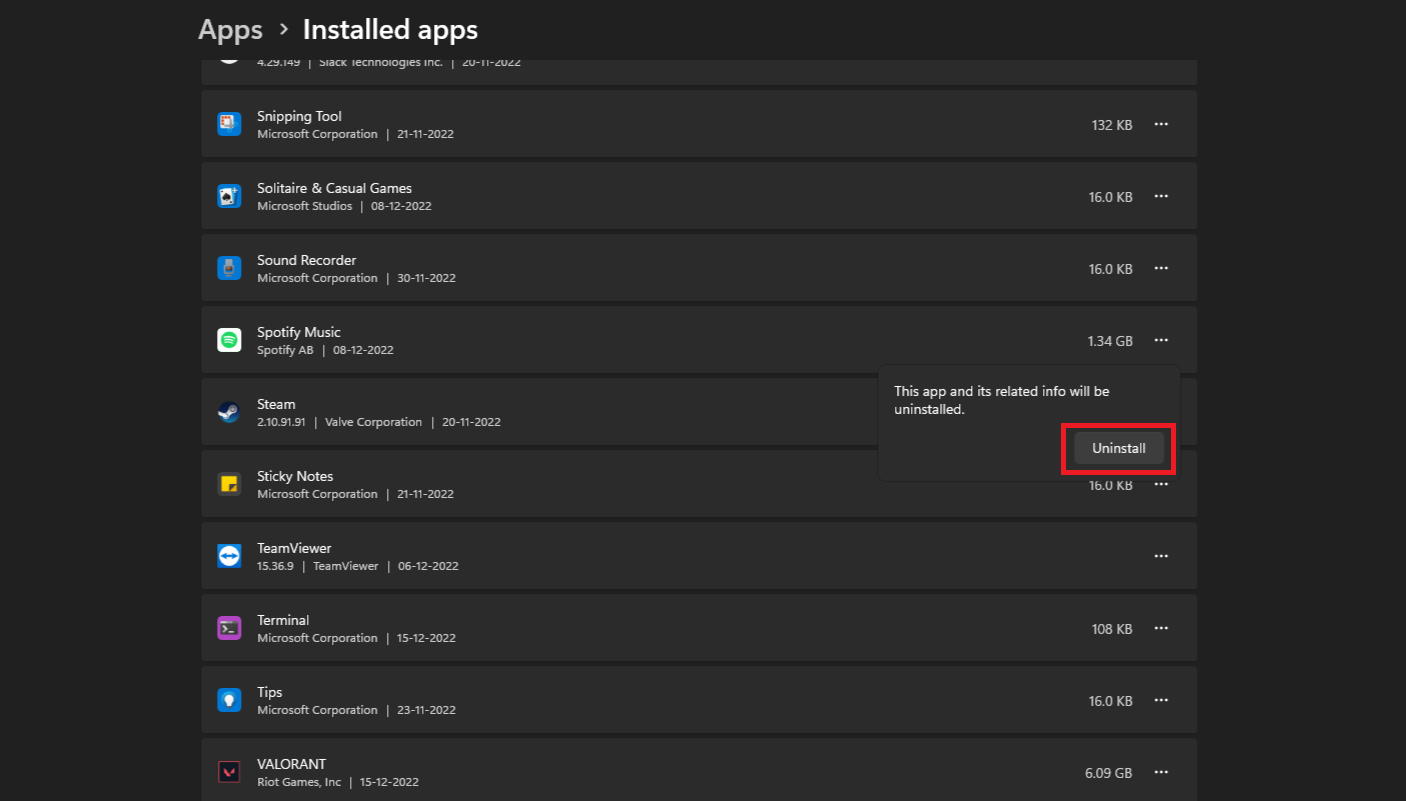
Task: Click the Snipping Tool app icon
Action: [x=229, y=123]
